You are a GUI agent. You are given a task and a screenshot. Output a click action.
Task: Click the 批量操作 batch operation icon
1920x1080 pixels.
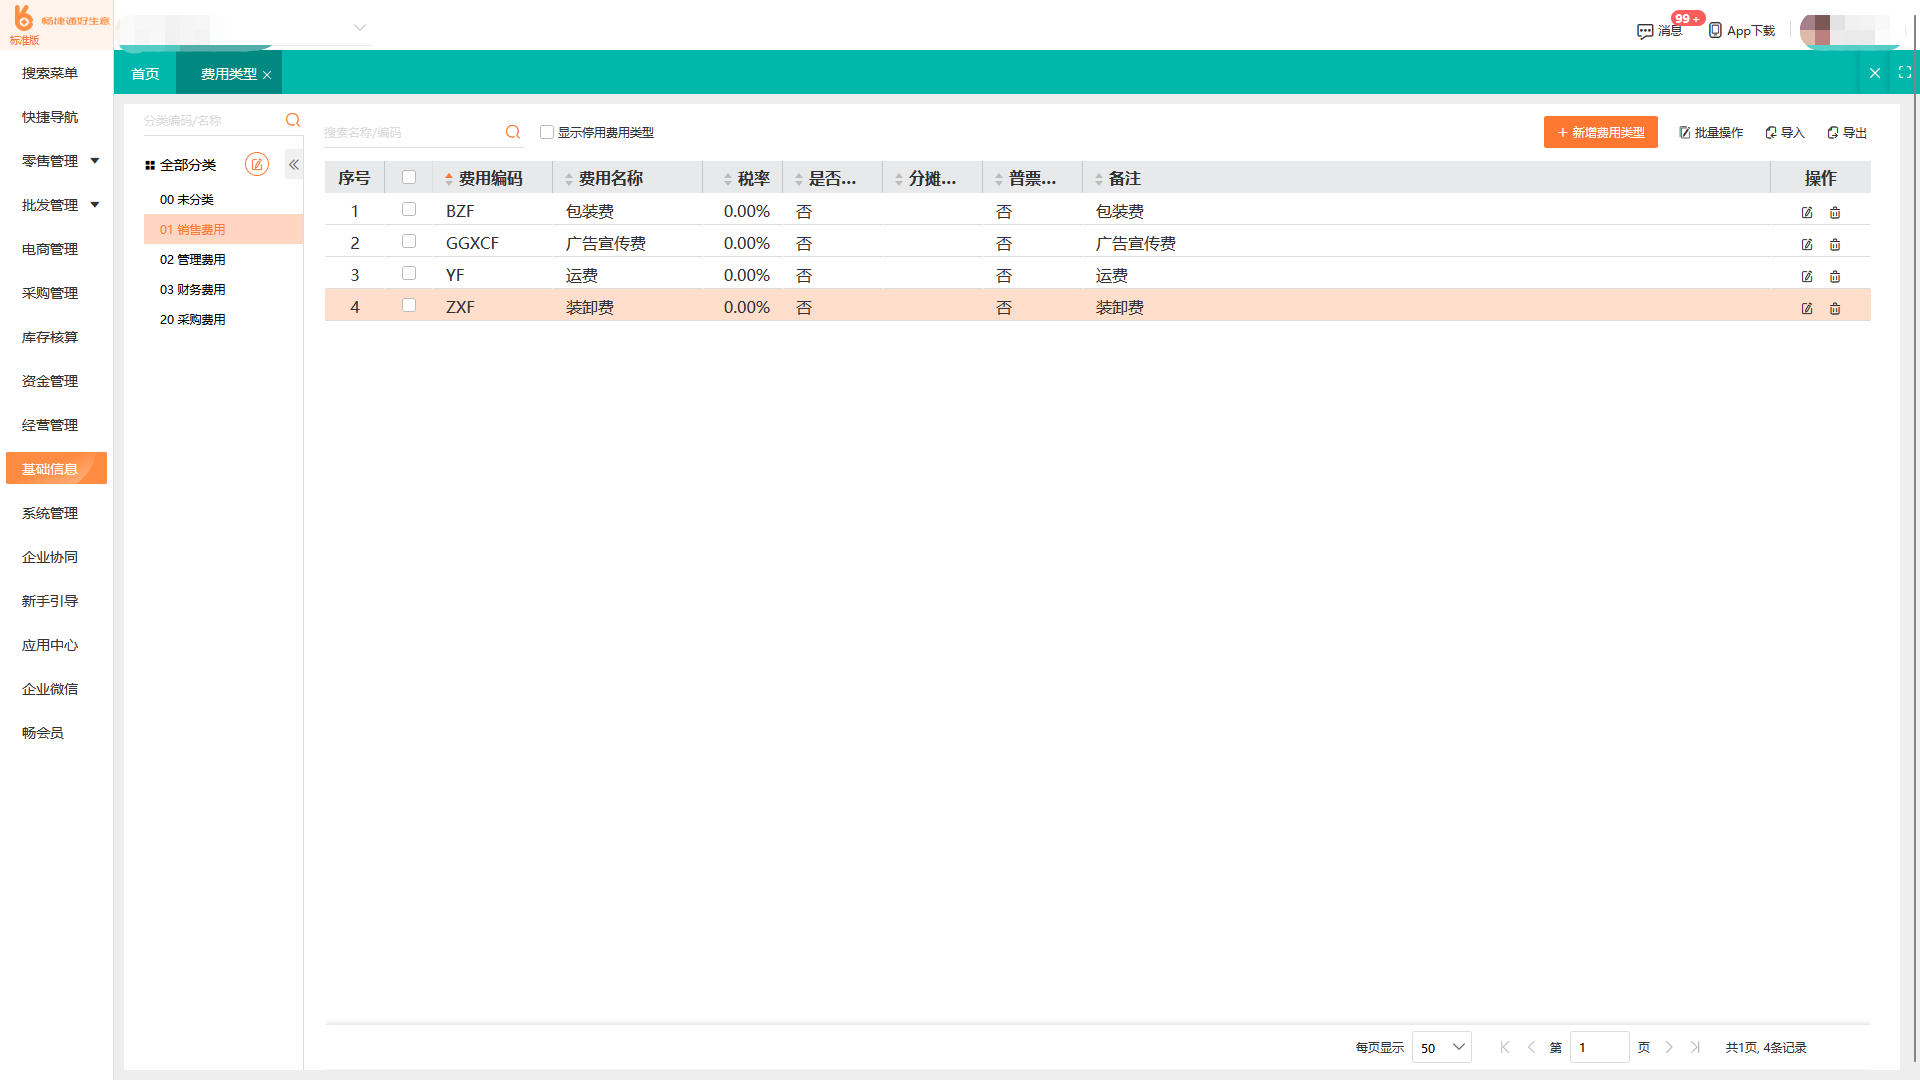1710,131
